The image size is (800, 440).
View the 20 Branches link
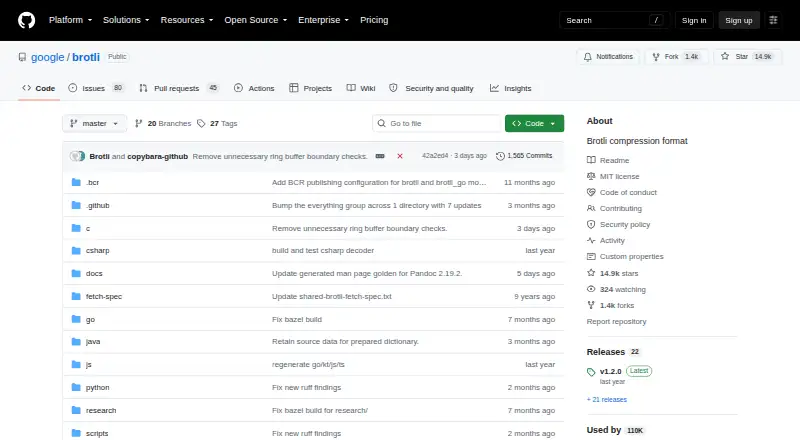click(163, 124)
